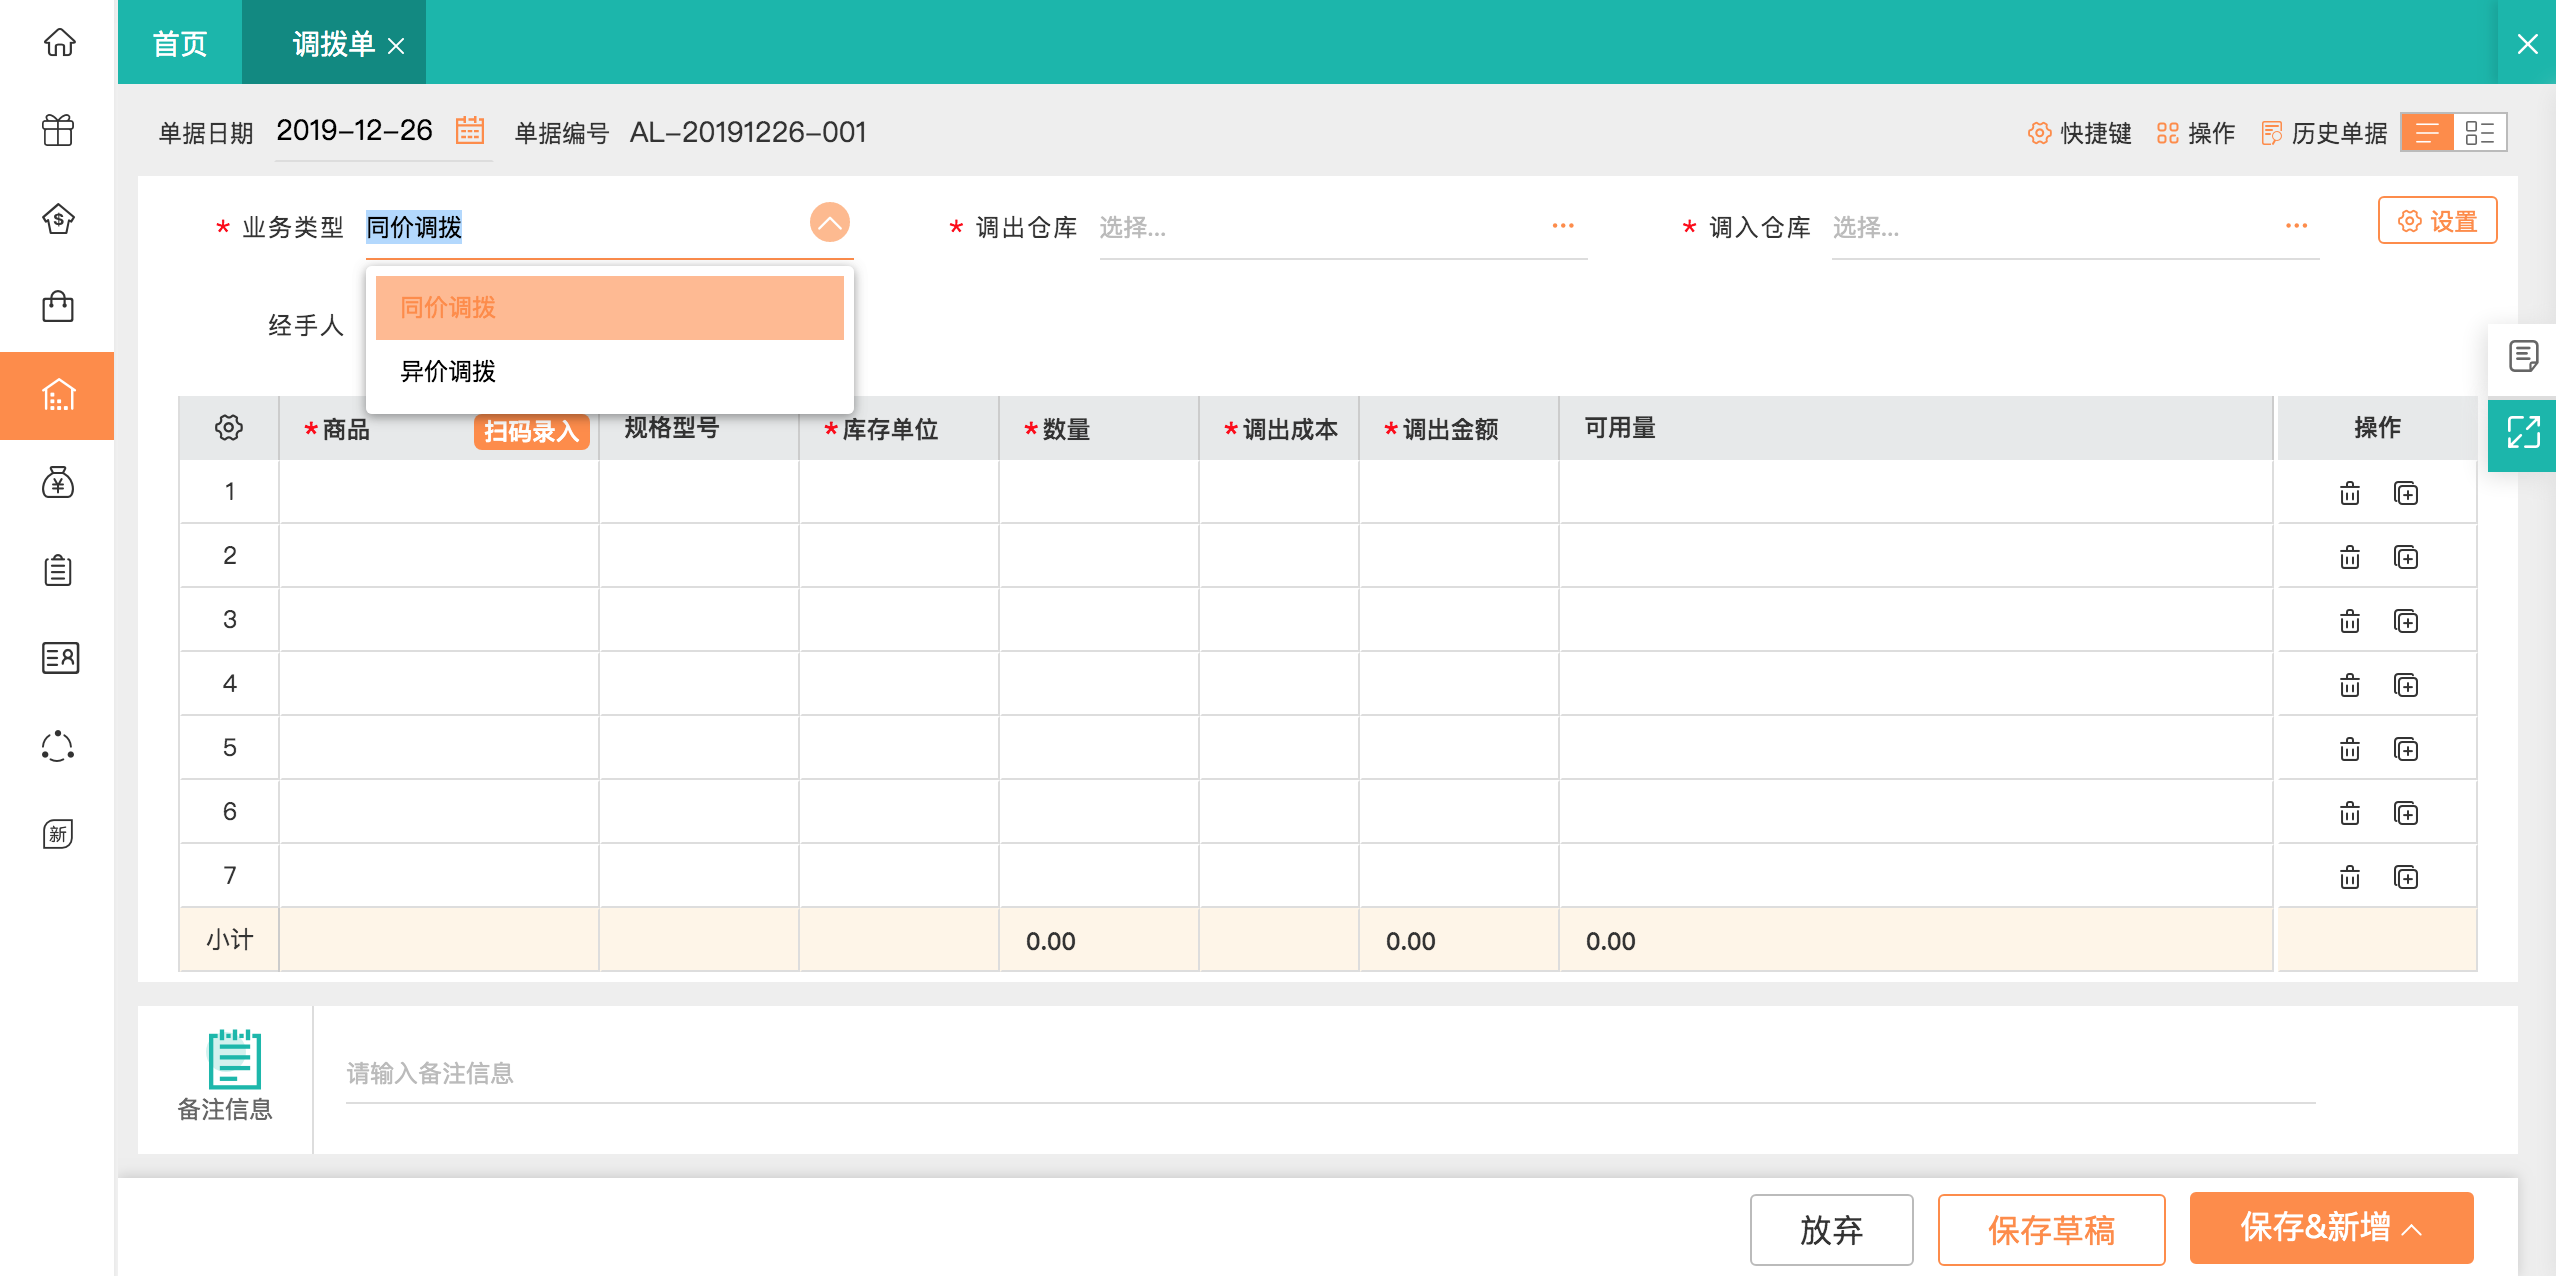Viewport: 2556px width, 1276px height.
Task: Expand 调入仓库 warehouse selector
Action: 2298,227
